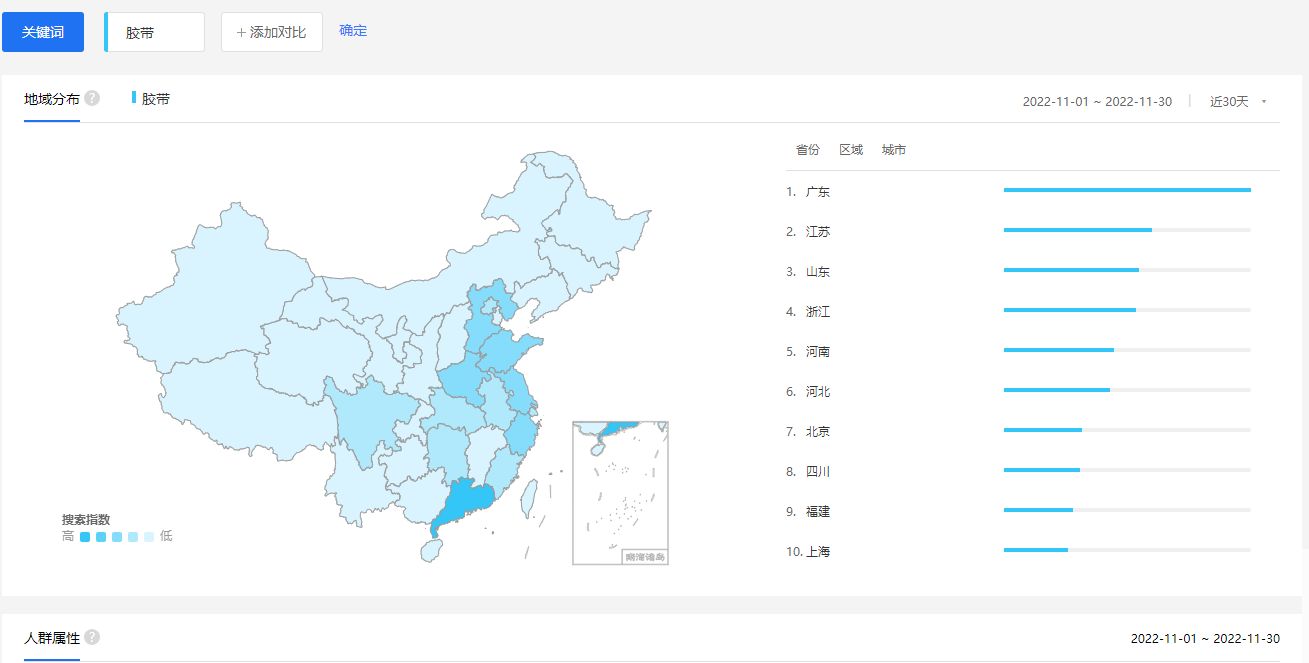Click the 广东 ranking bar
Image resolution: width=1309 pixels, height=663 pixels.
1126,190
